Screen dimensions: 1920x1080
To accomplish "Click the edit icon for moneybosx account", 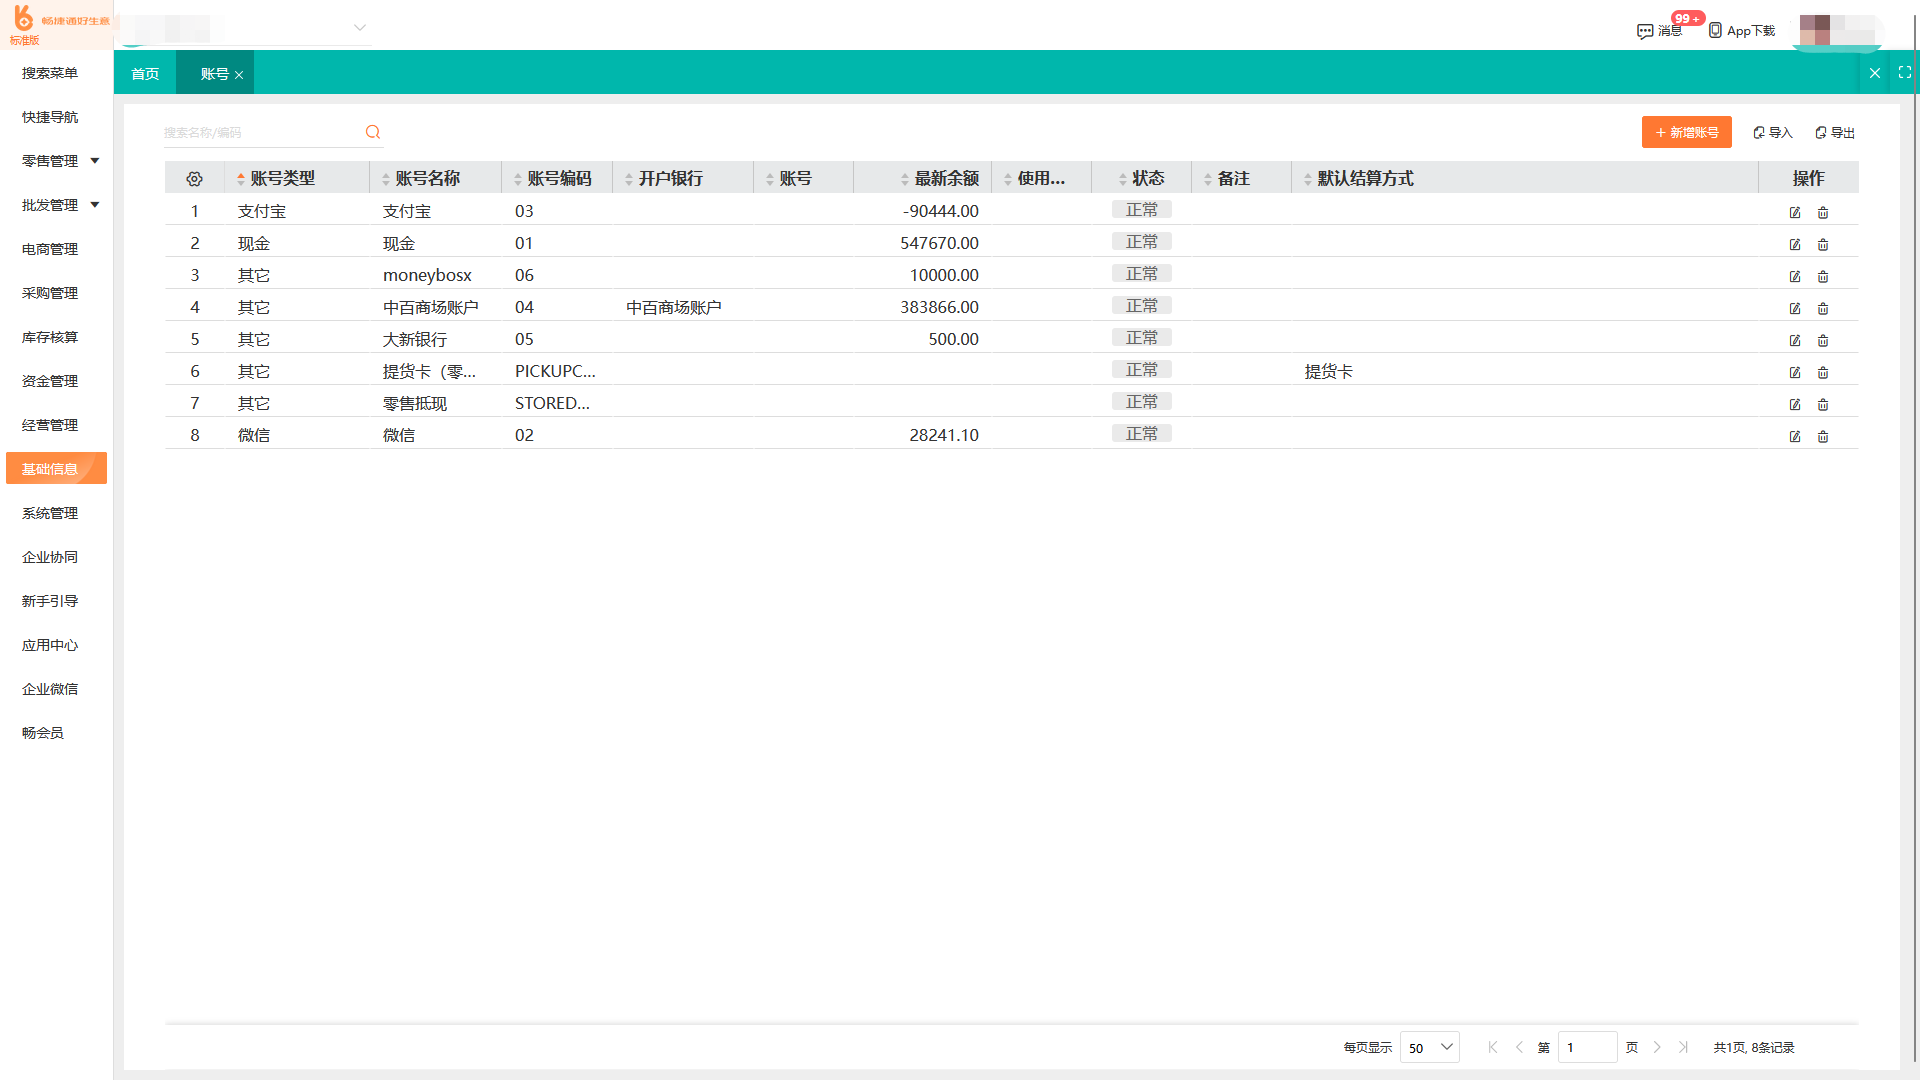I will point(1795,274).
